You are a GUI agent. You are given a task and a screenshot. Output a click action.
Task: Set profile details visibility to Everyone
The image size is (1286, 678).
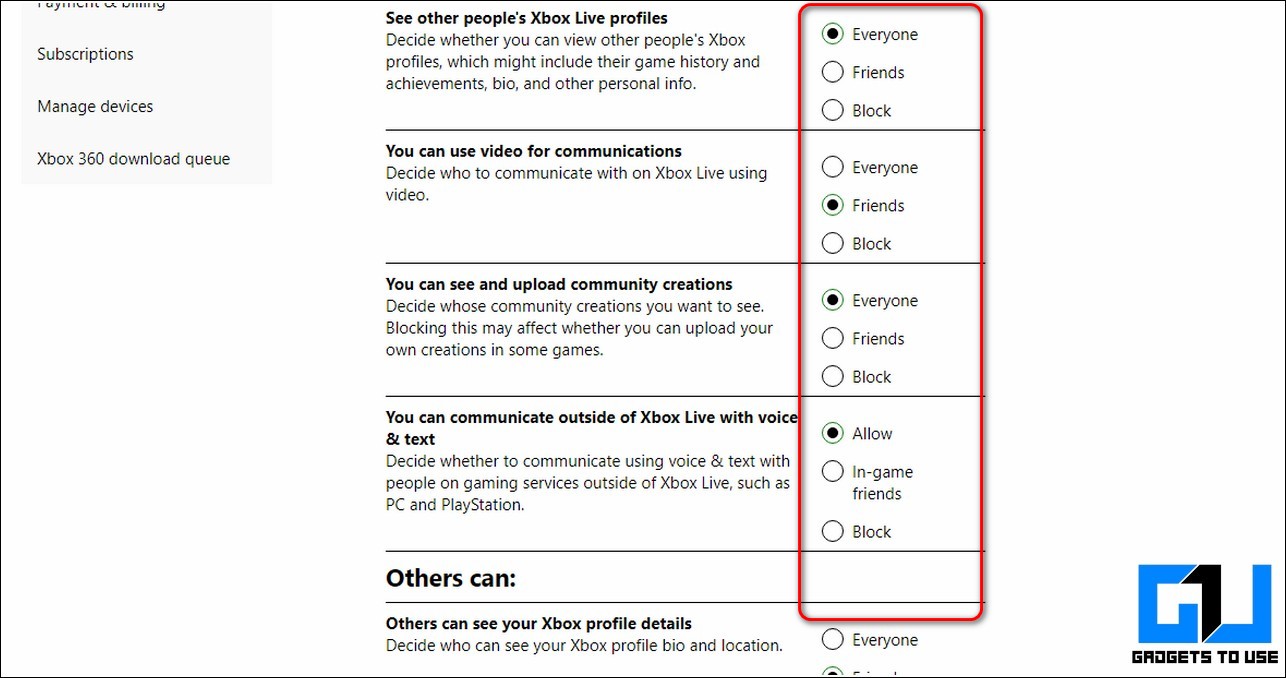click(x=832, y=639)
